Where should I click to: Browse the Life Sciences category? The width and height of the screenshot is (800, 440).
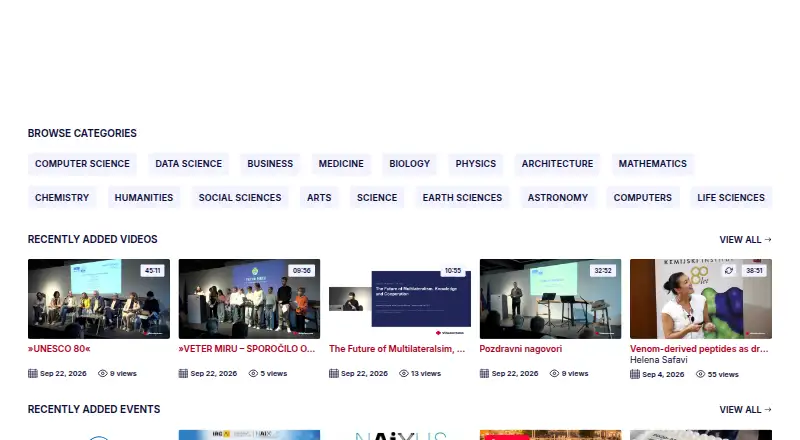point(731,198)
